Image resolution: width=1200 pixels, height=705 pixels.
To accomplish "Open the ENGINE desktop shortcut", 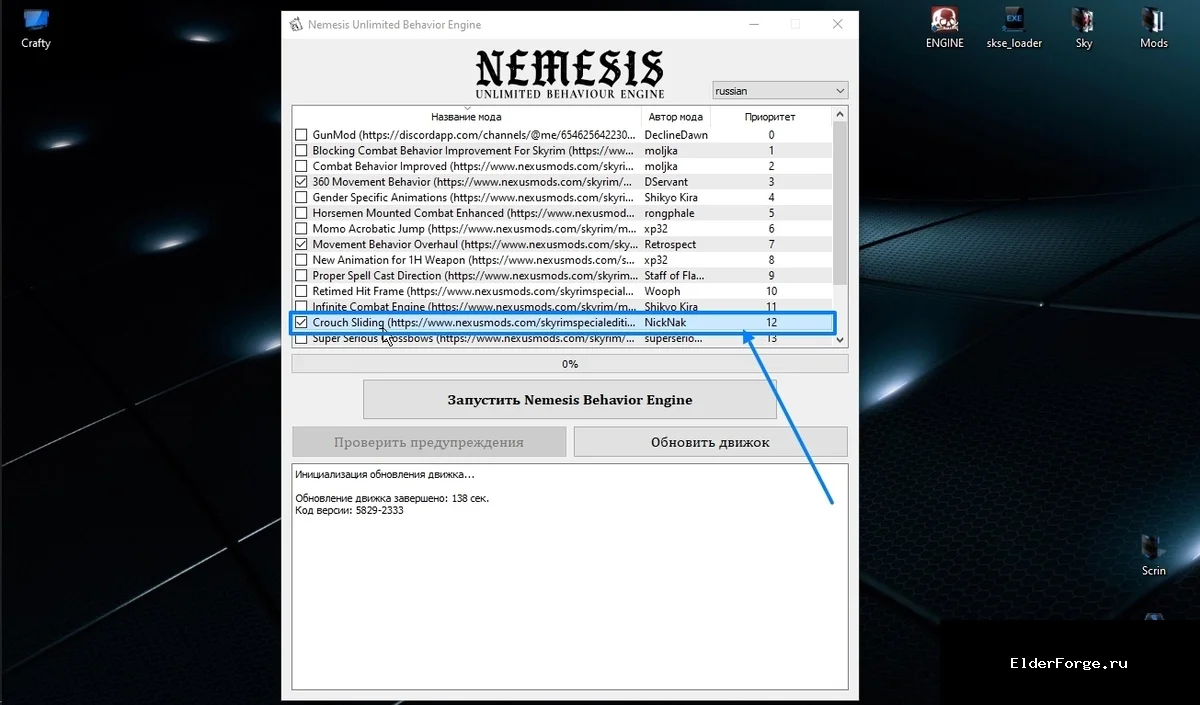I will 944,26.
